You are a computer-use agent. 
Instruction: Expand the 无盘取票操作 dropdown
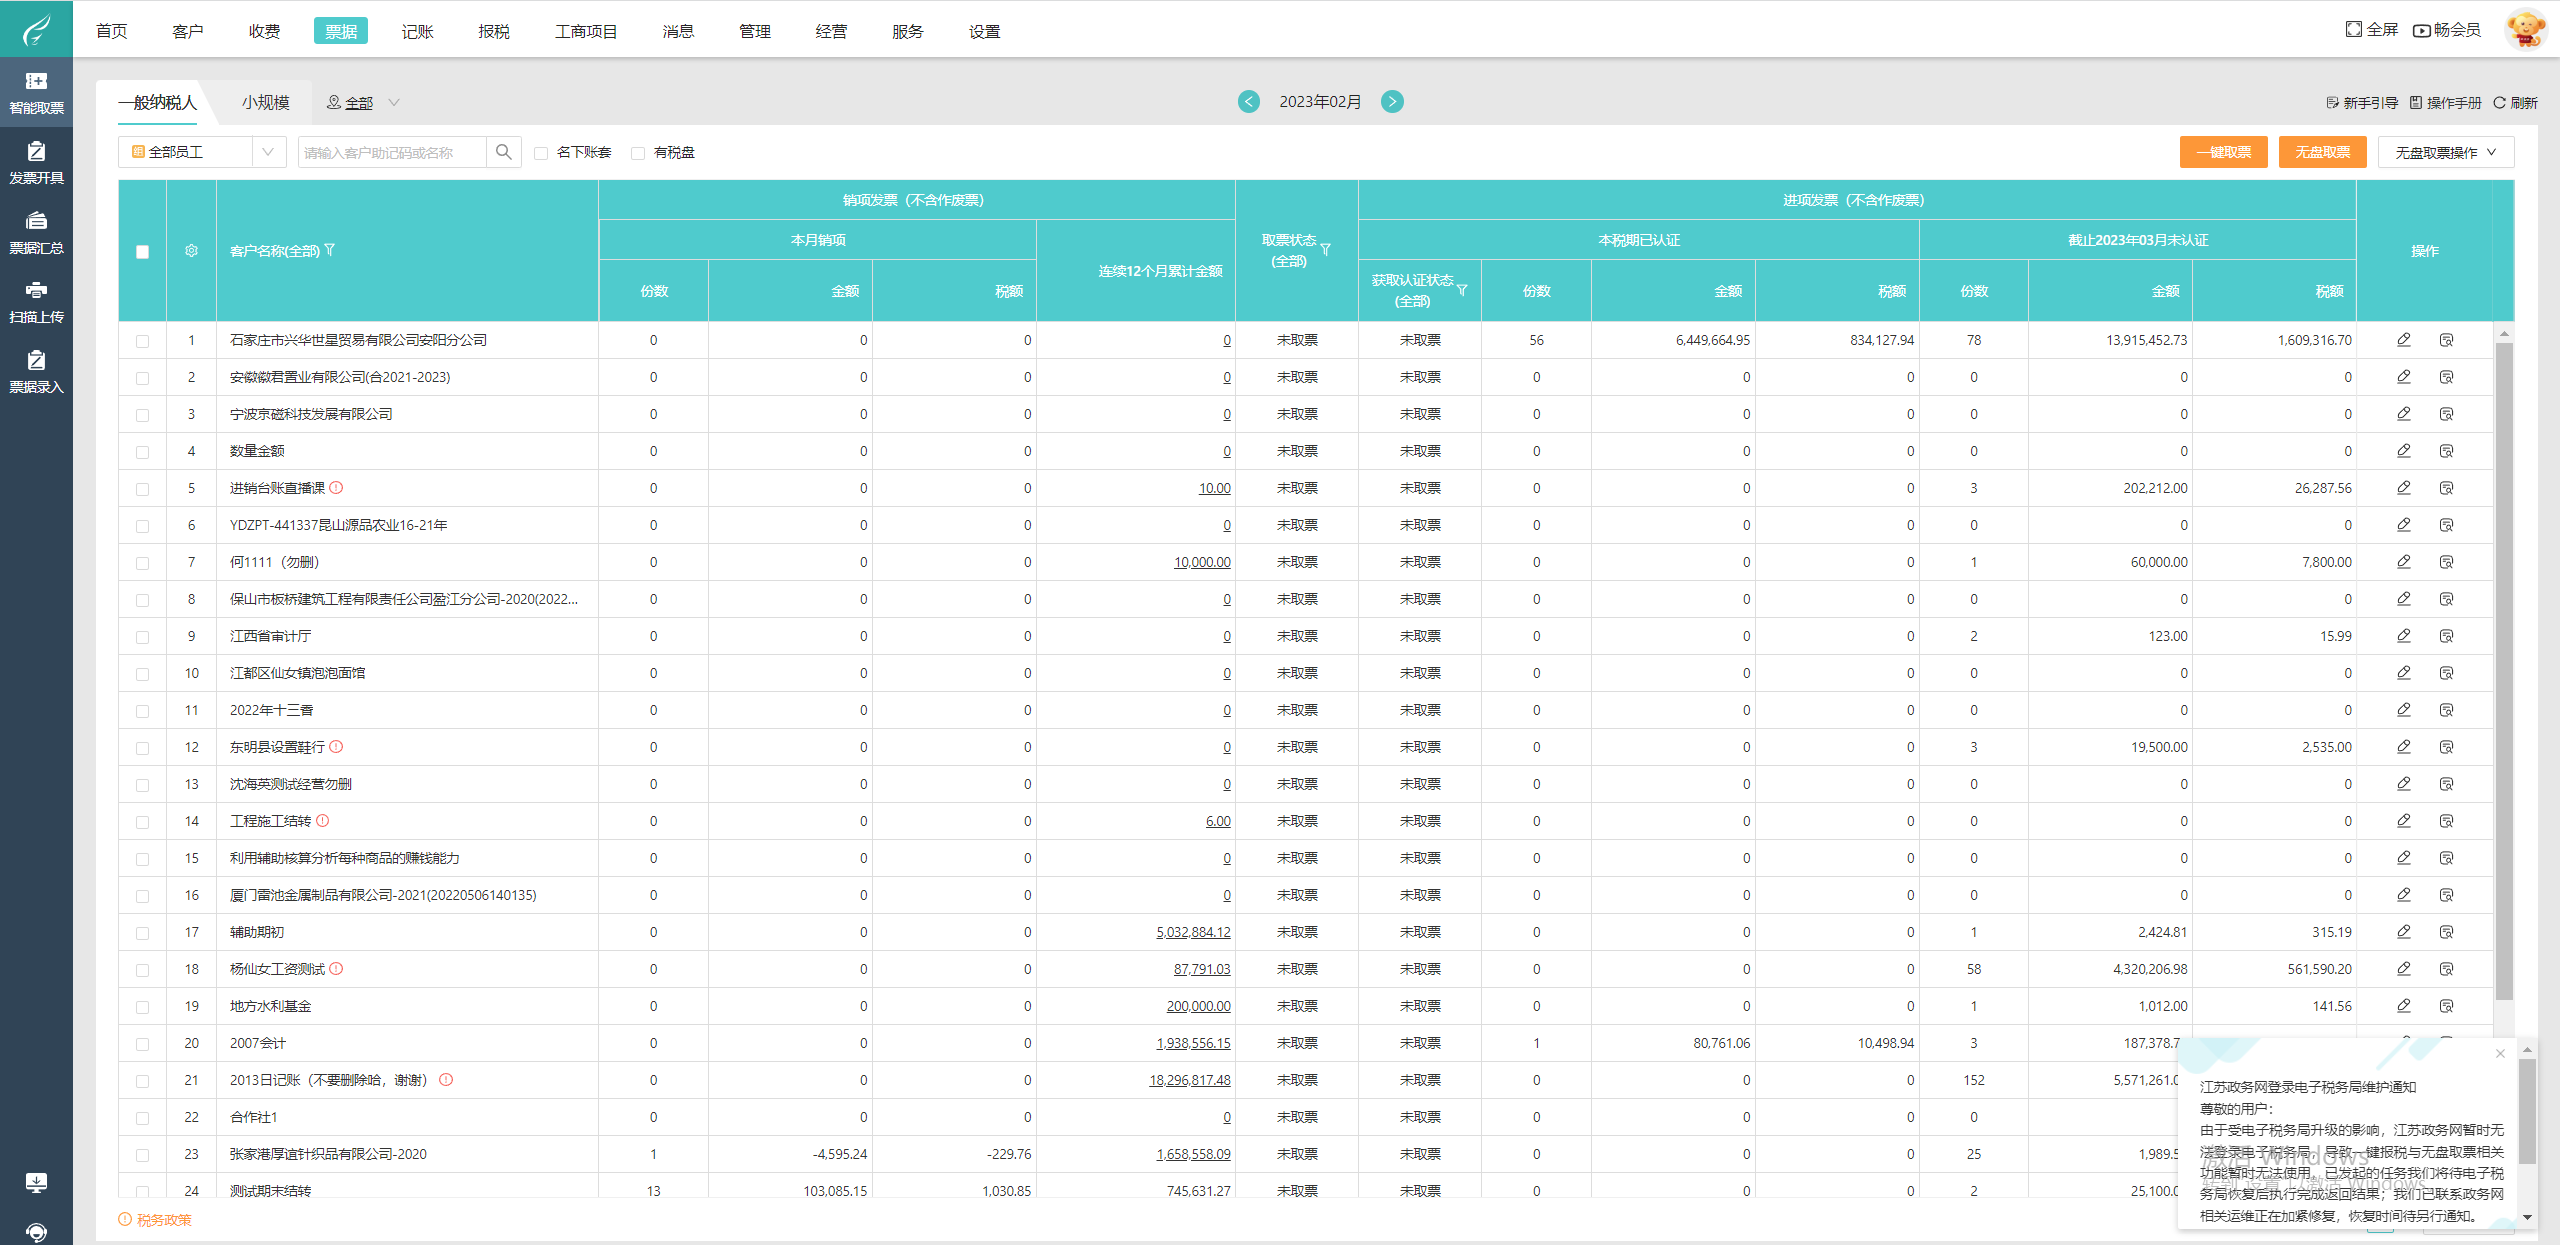[2444, 152]
